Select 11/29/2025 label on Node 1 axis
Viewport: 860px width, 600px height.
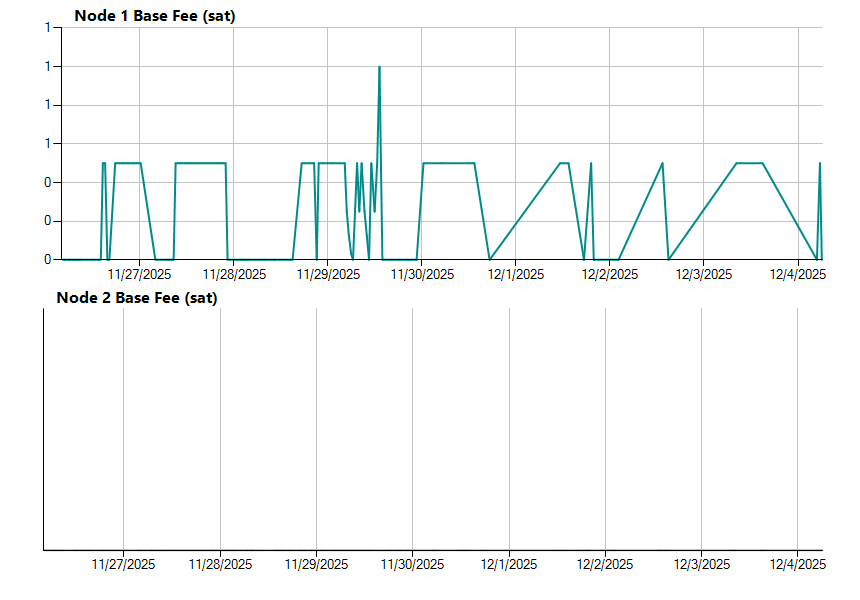pyautogui.click(x=328, y=274)
